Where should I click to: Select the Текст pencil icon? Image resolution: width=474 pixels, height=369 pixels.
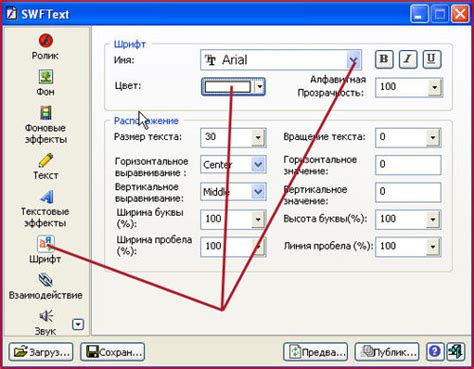click(46, 160)
